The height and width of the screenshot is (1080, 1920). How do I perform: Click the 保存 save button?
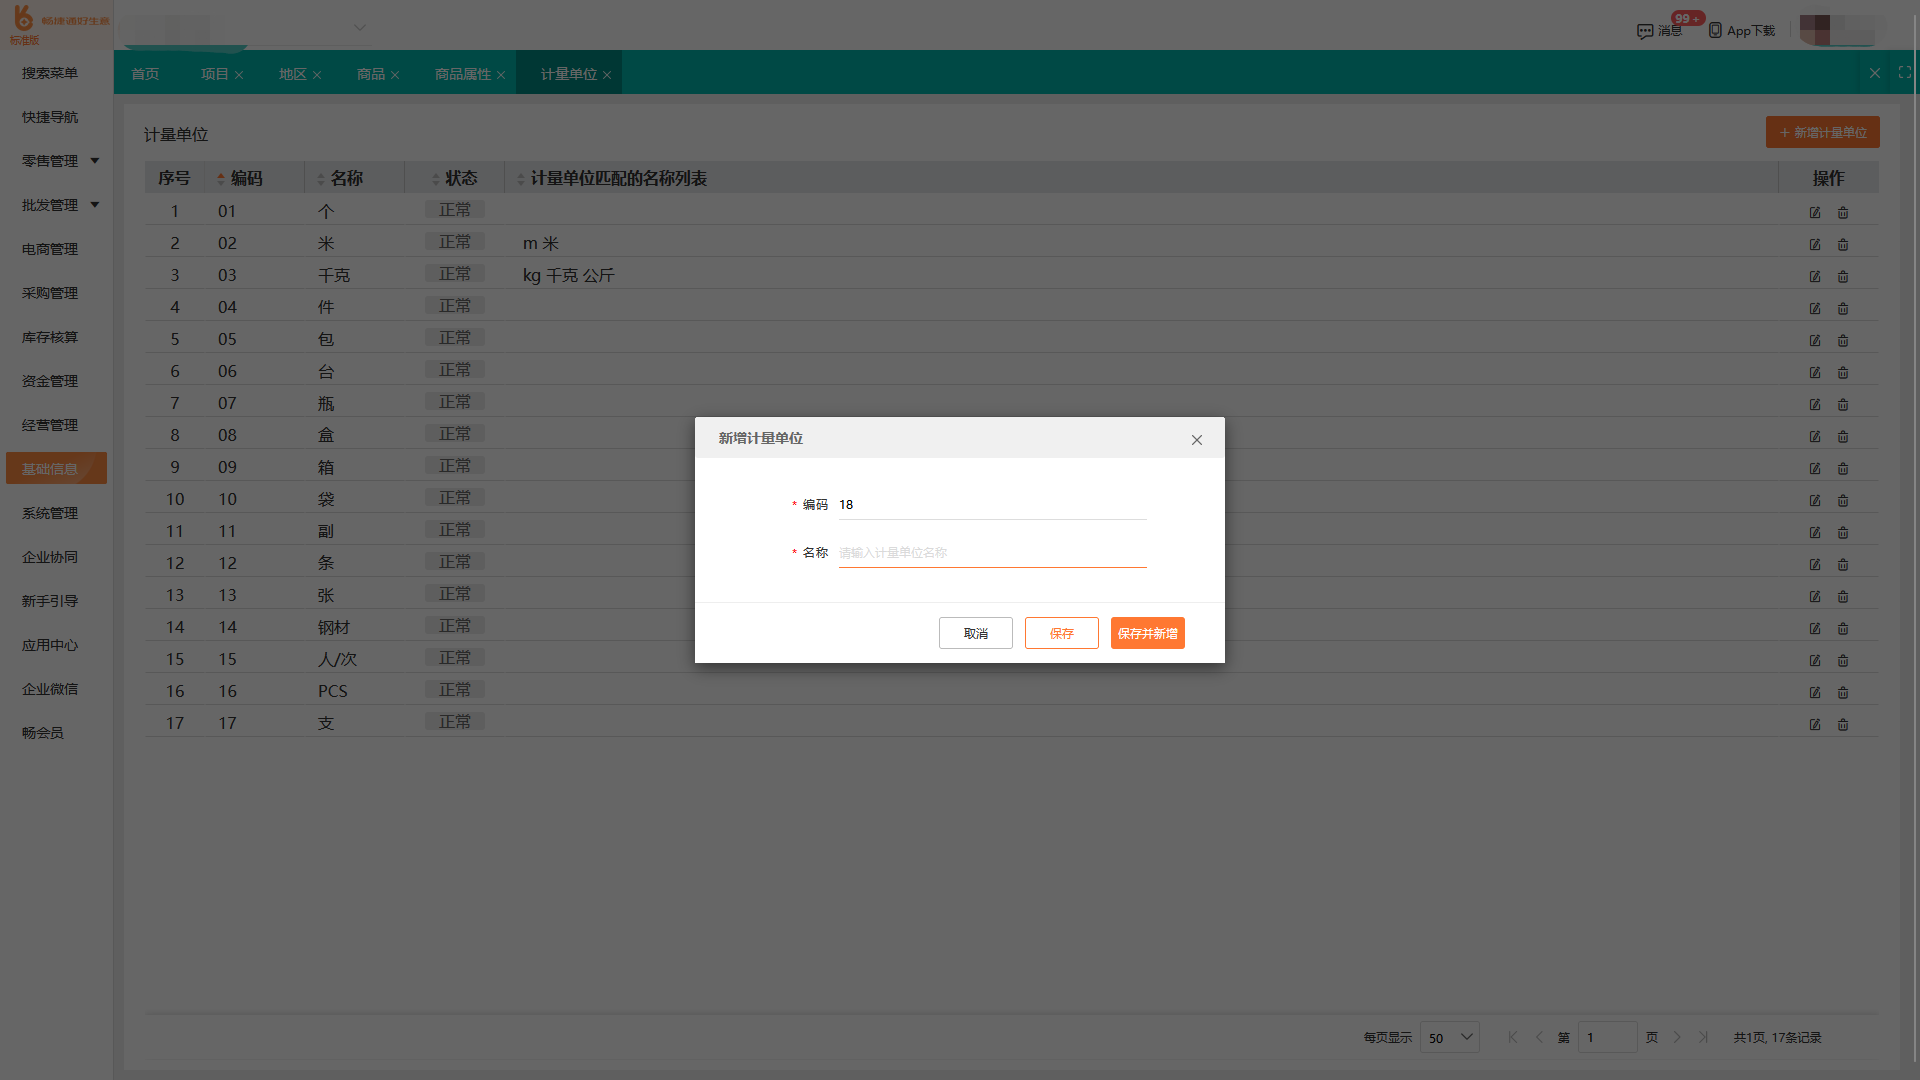pyautogui.click(x=1062, y=633)
